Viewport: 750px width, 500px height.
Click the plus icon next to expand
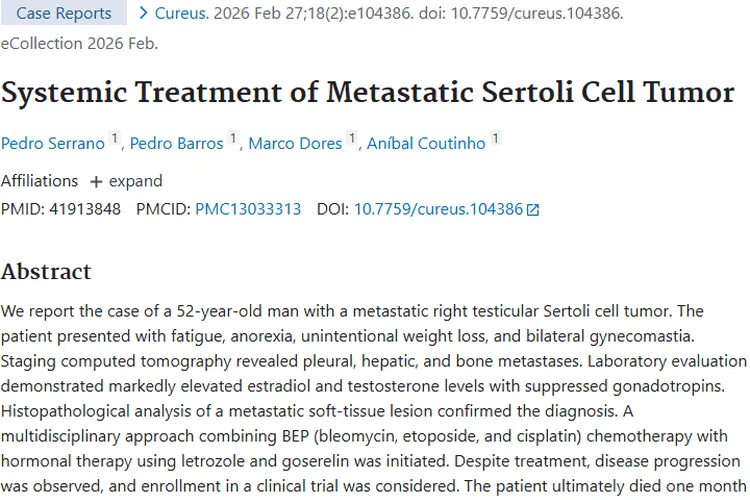pyautogui.click(x=96, y=182)
